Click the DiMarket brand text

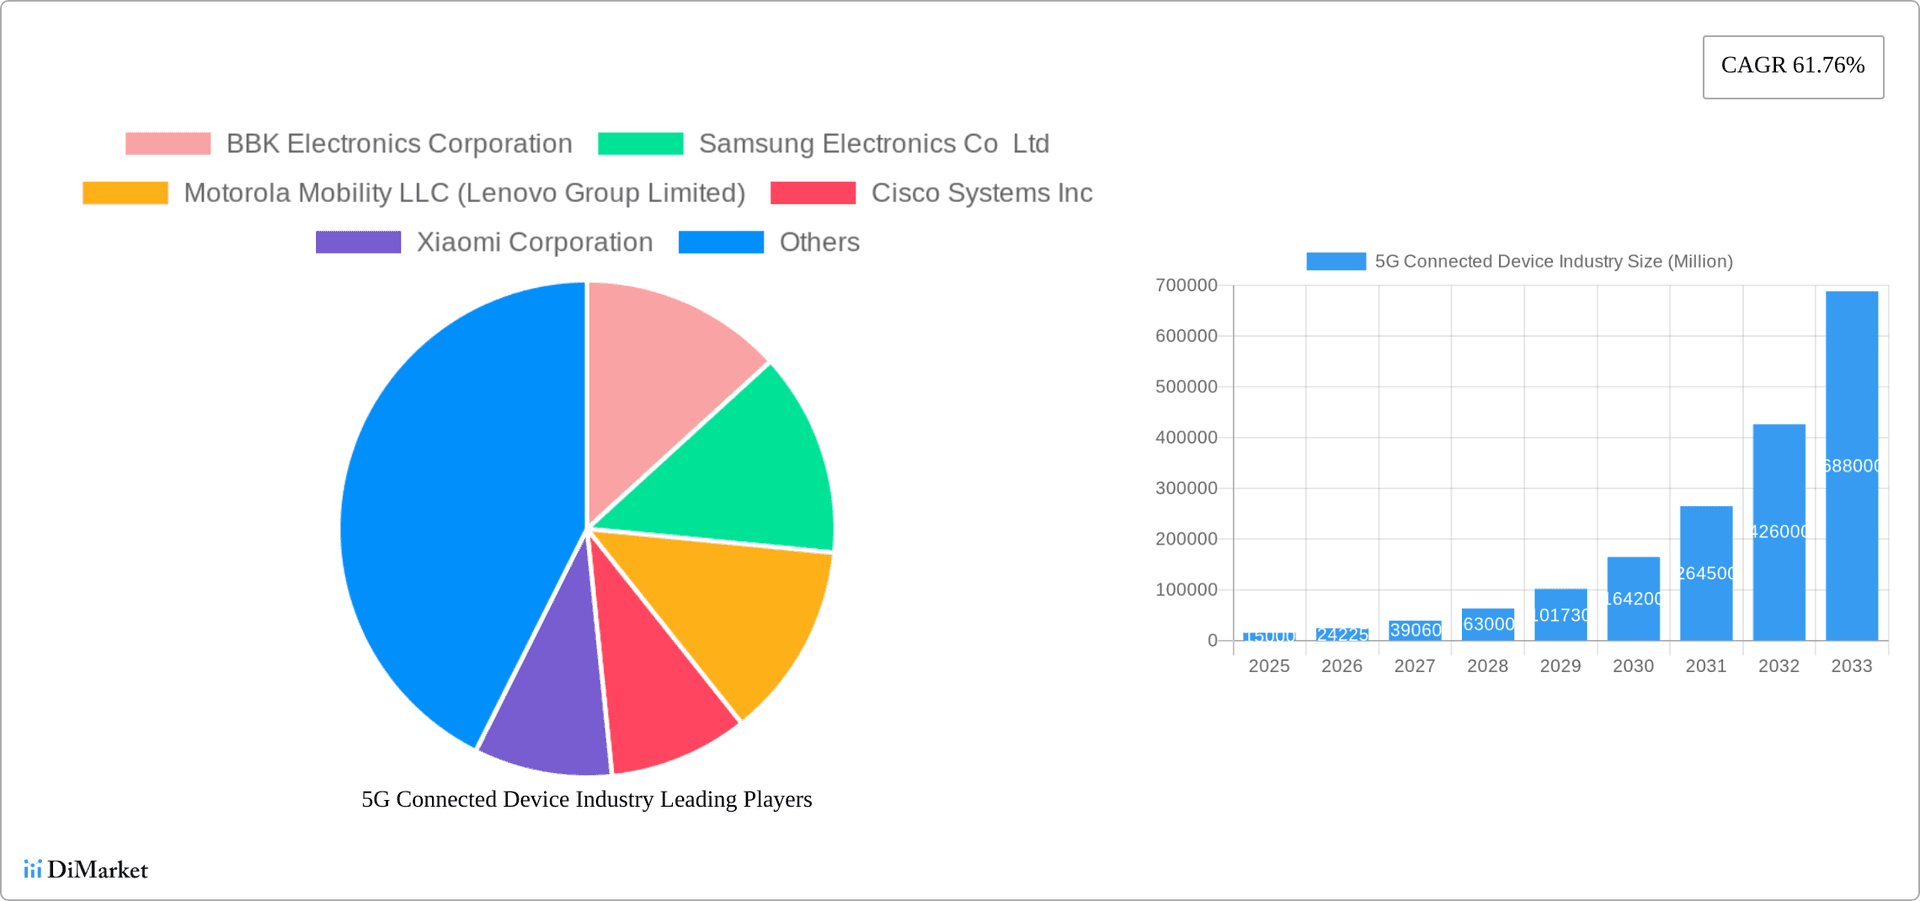click(x=100, y=869)
